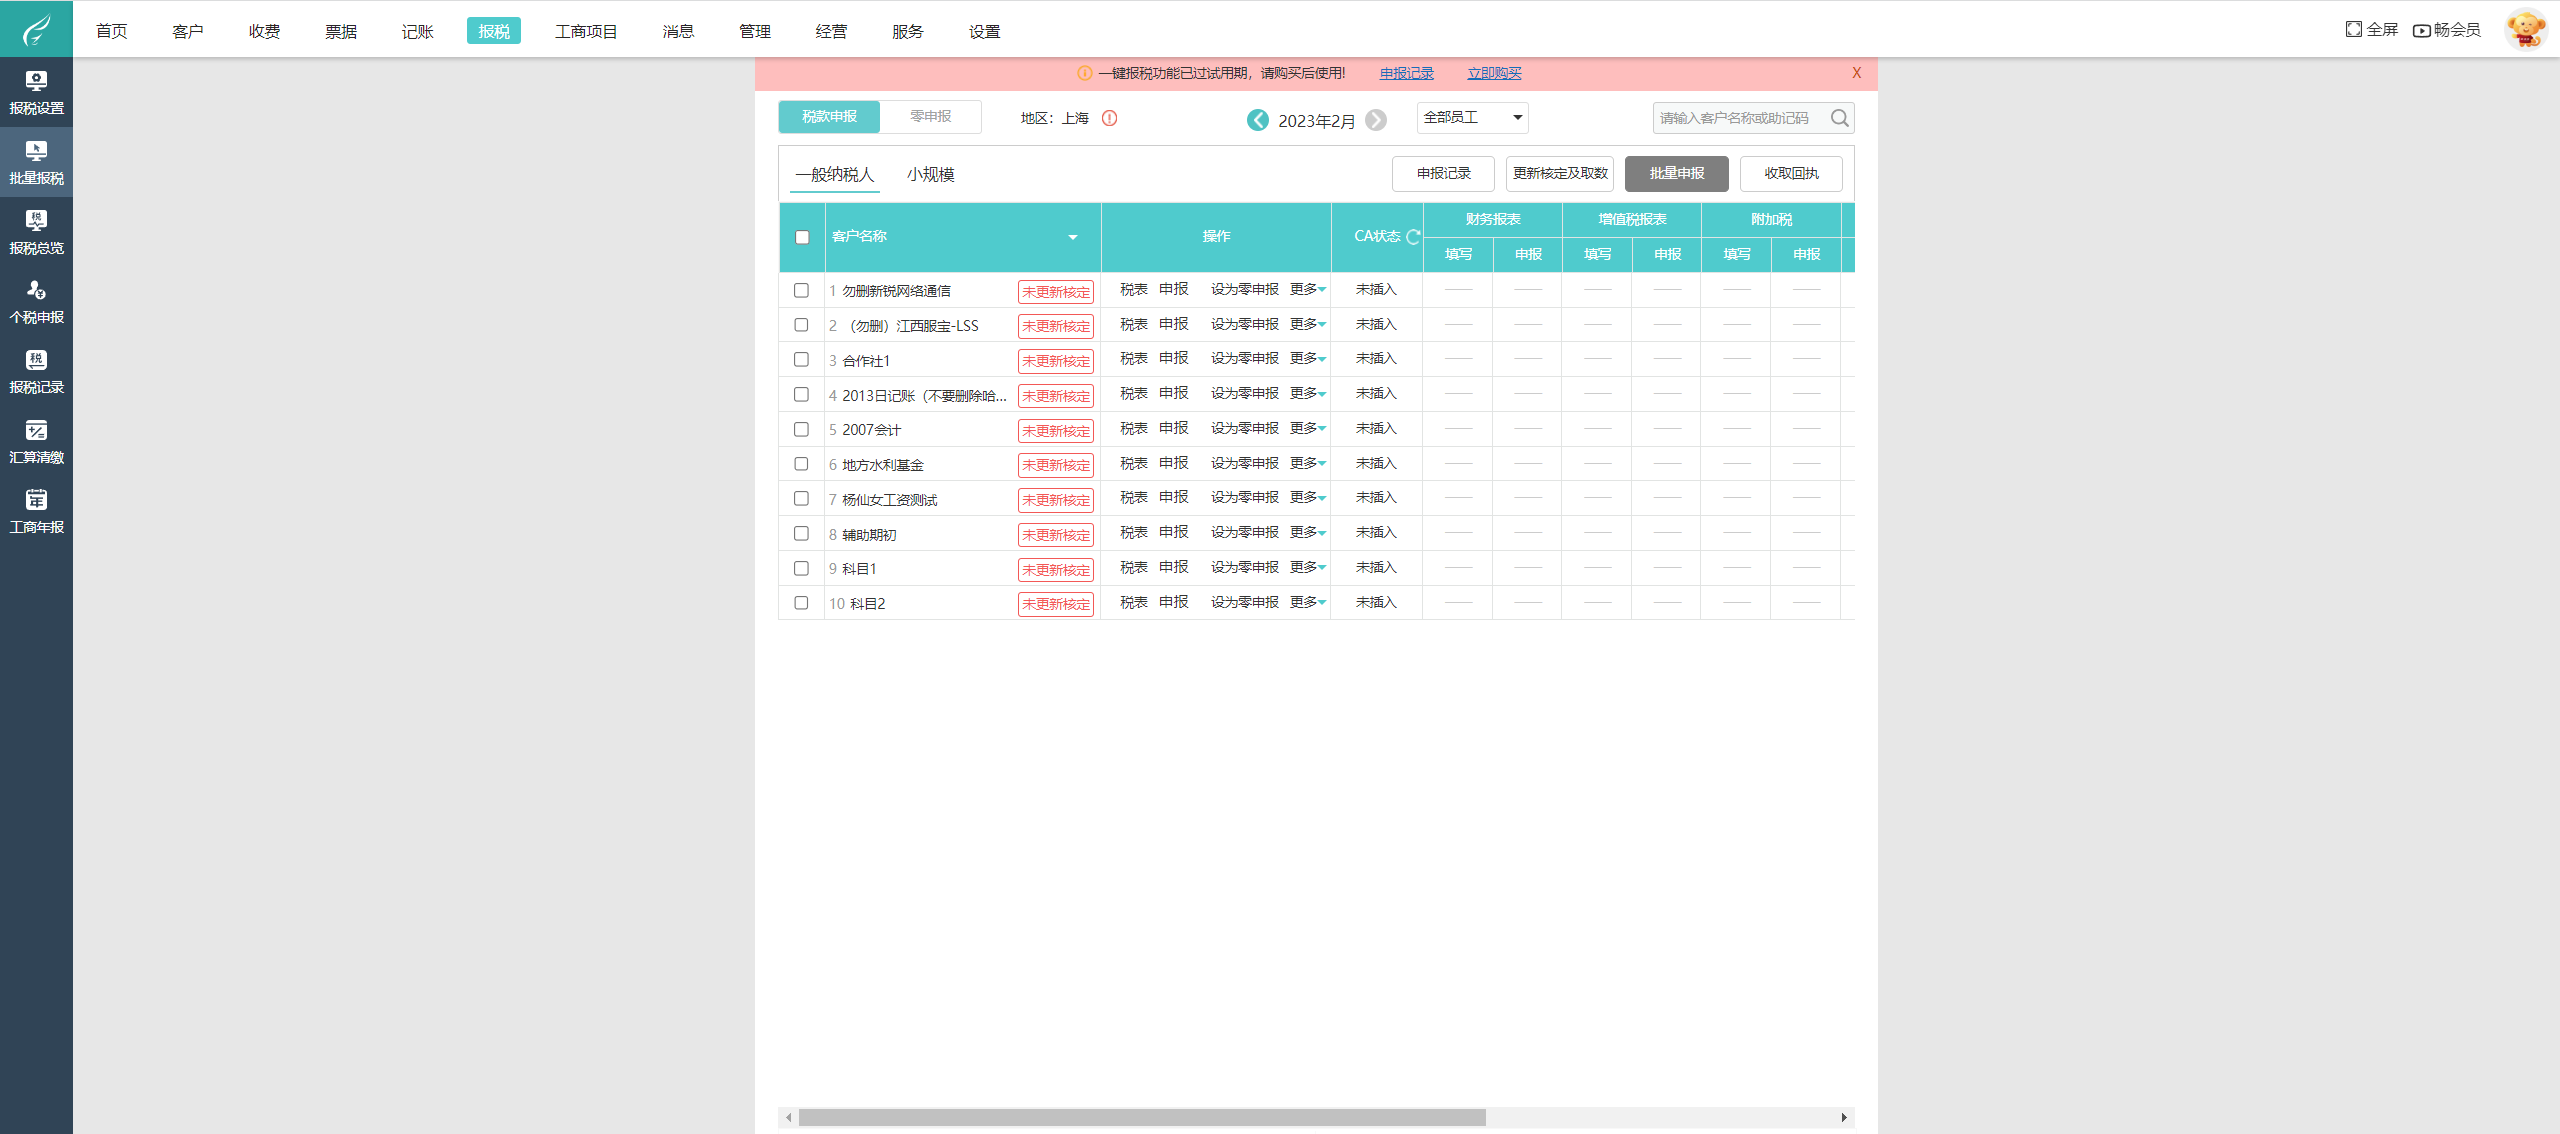Expand 更多 options for row 勿勖新锐
The width and height of the screenshot is (2560, 1134).
[1306, 290]
